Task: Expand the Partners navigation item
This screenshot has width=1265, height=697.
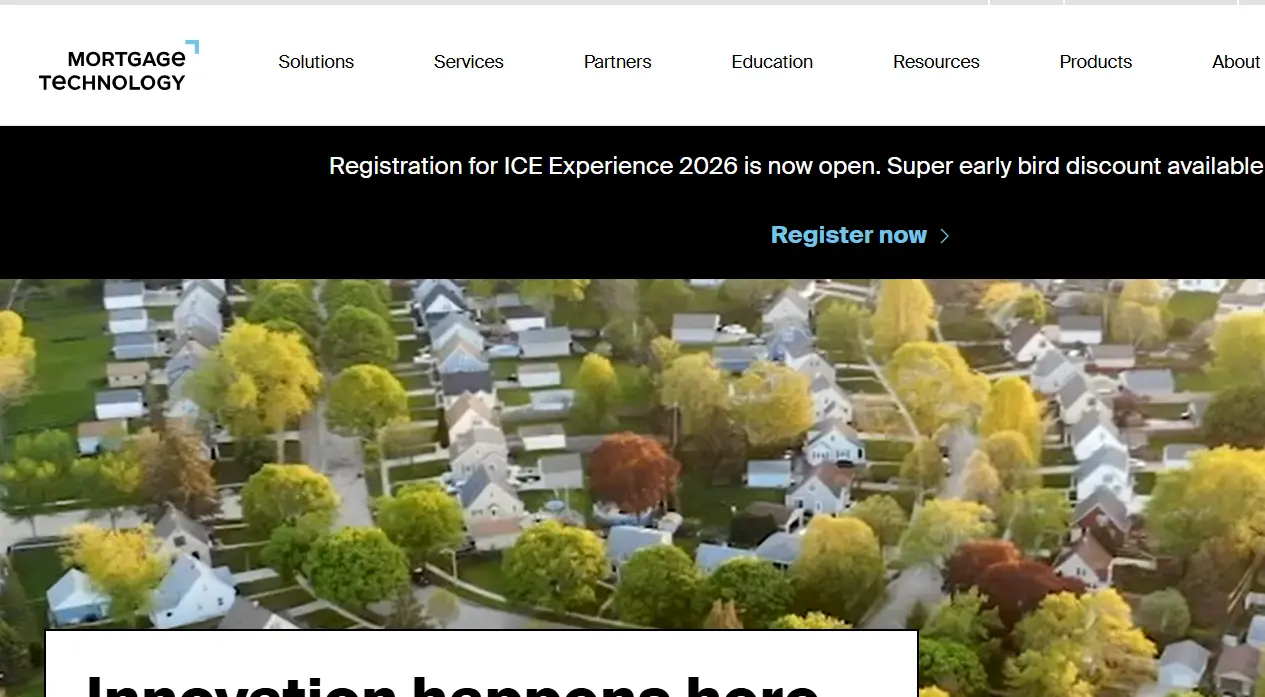Action: click(617, 62)
